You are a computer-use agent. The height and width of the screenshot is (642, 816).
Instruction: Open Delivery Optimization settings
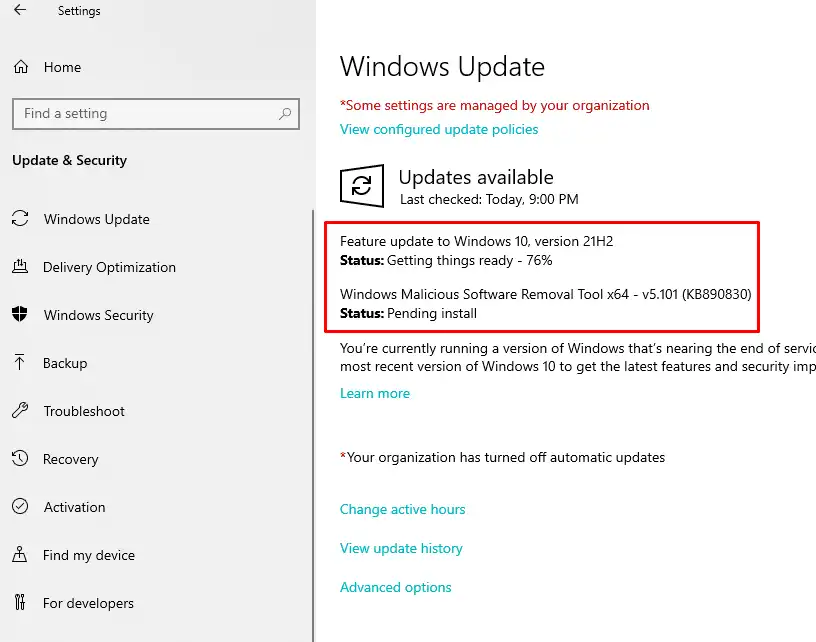pyautogui.click(x=22, y=267)
